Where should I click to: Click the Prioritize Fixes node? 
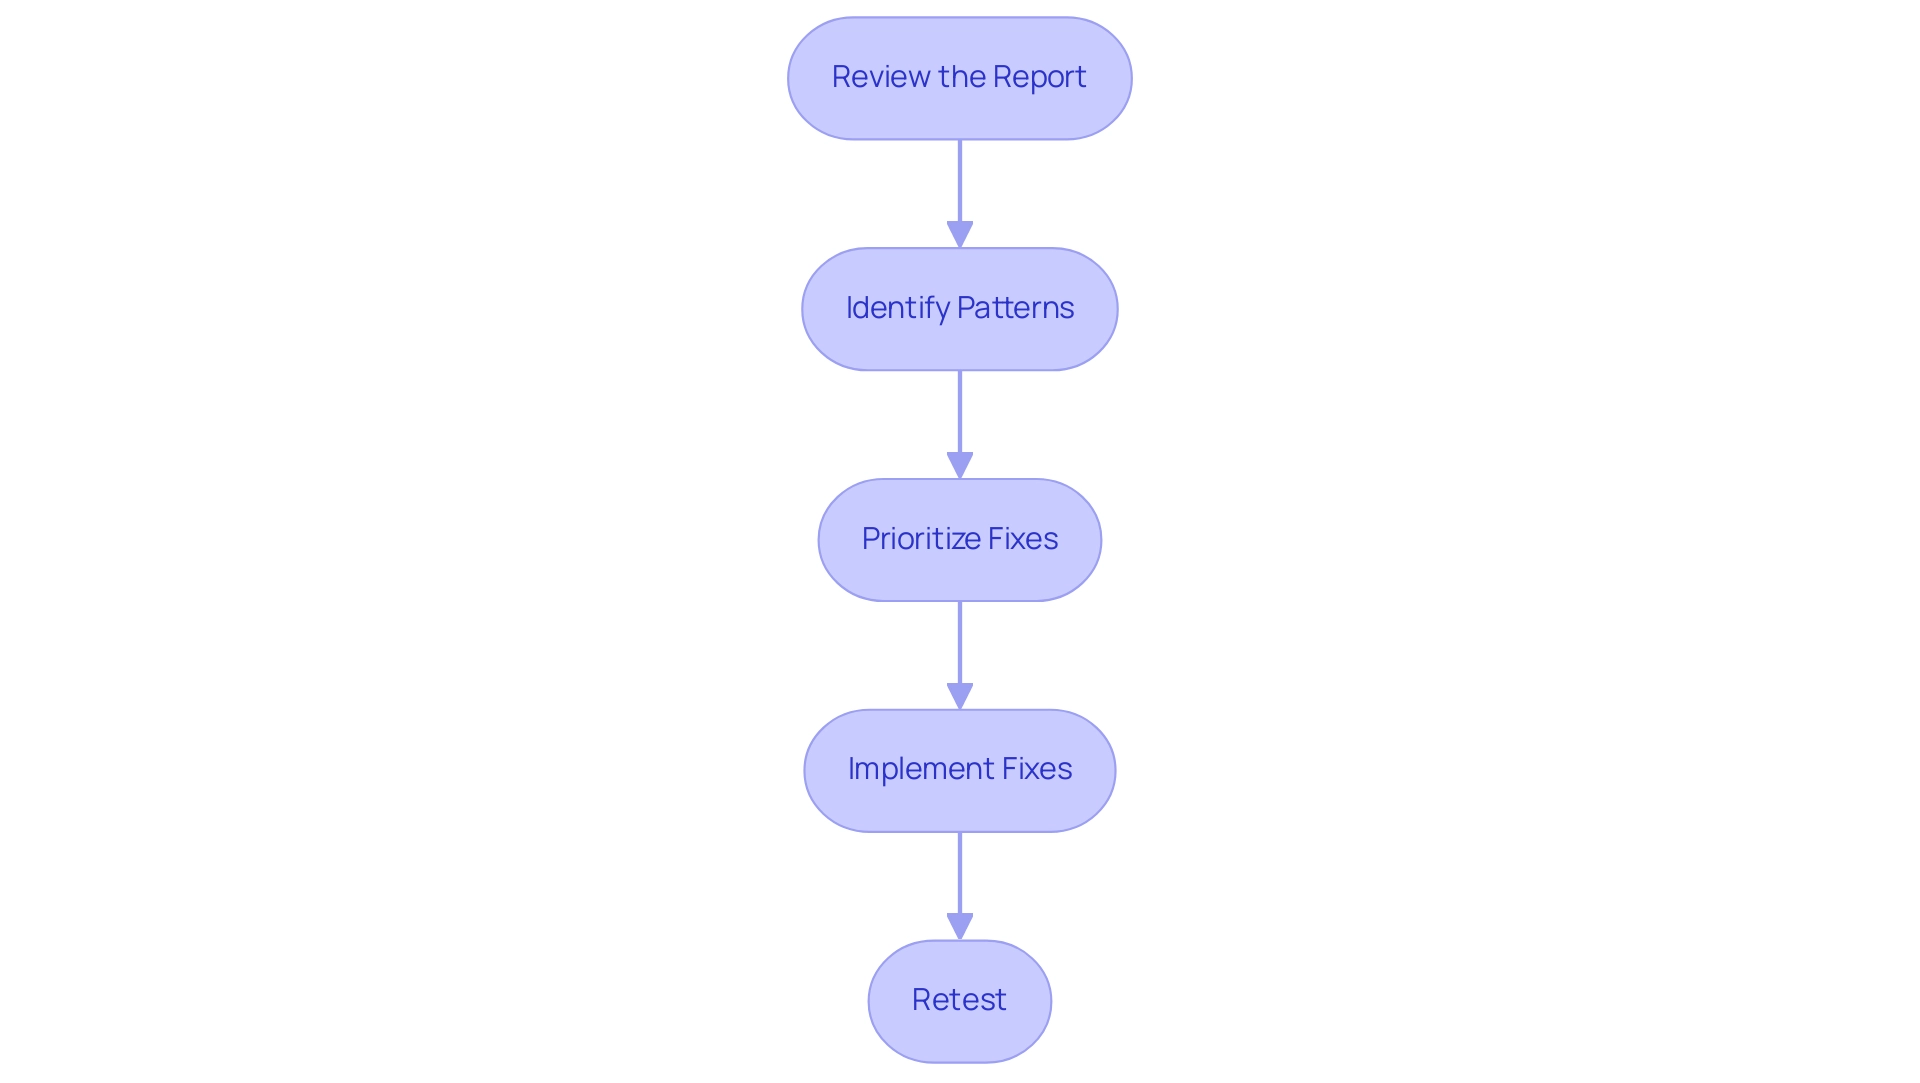pyautogui.click(x=960, y=538)
